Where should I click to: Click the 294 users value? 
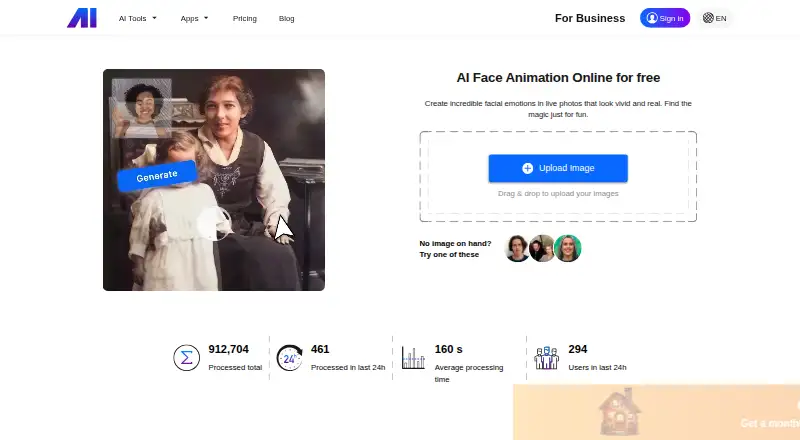[x=578, y=349]
